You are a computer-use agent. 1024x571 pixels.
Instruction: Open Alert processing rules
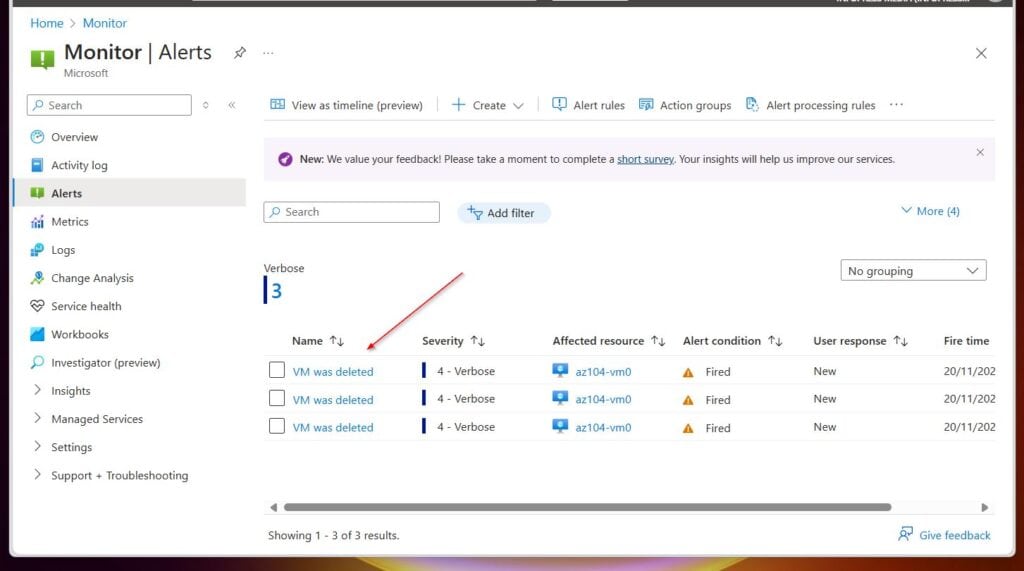810,105
